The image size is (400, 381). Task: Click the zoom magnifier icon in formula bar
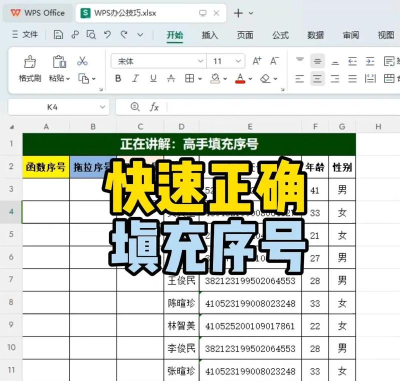(135, 107)
